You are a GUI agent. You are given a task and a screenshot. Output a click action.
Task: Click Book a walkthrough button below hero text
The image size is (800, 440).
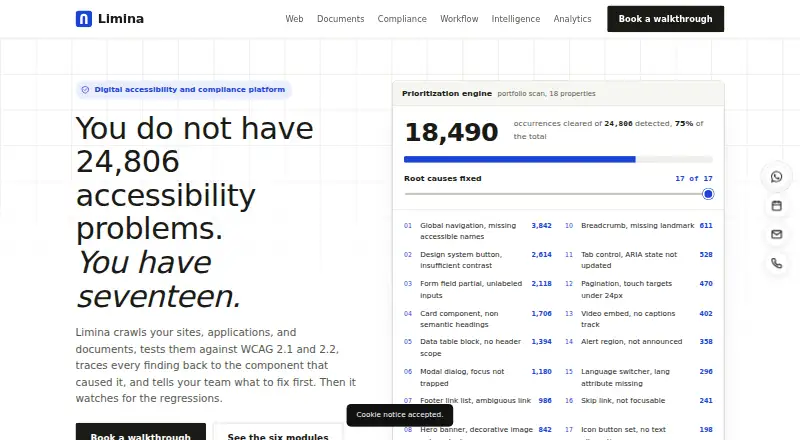141,432
